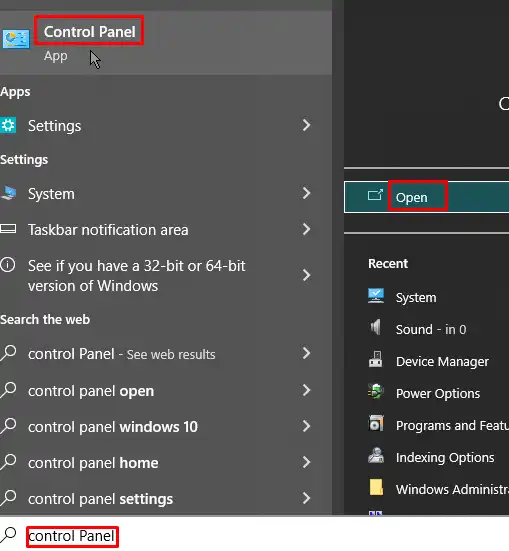Click the magnifier icon beside 'control panel open'
The width and height of the screenshot is (509, 551).
8,390
